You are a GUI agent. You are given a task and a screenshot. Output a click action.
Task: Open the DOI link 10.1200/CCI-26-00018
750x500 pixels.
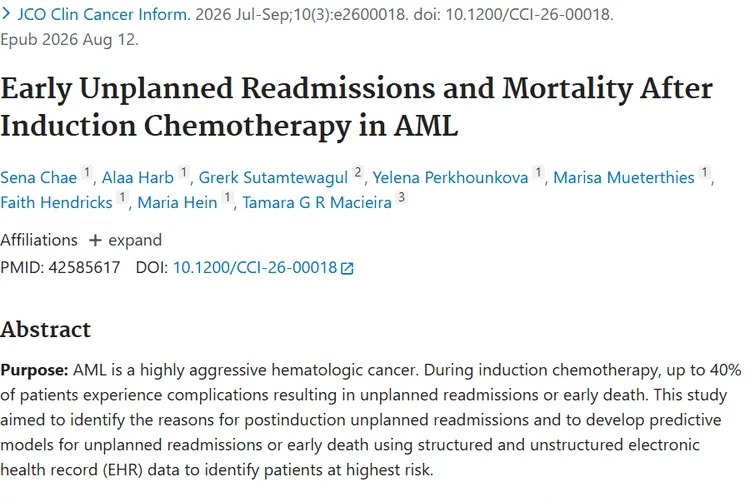click(x=255, y=267)
